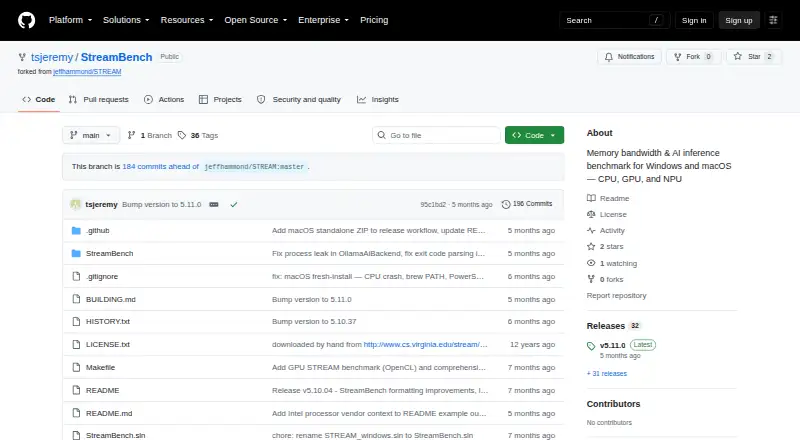Open the green Code dropdown button

tap(534, 135)
